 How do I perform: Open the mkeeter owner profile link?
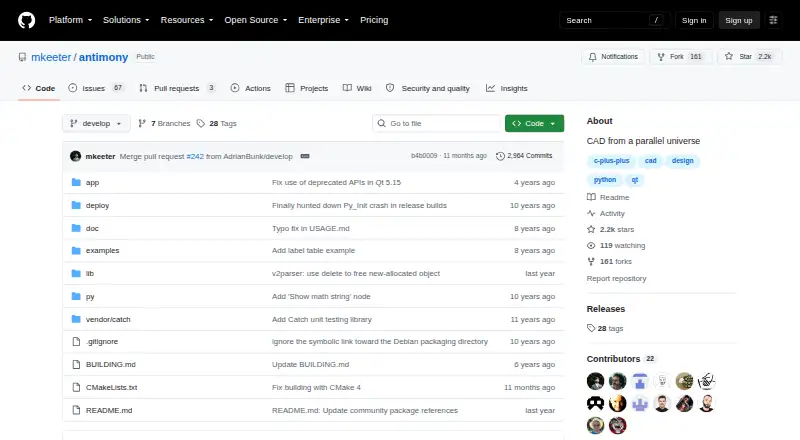pos(51,57)
